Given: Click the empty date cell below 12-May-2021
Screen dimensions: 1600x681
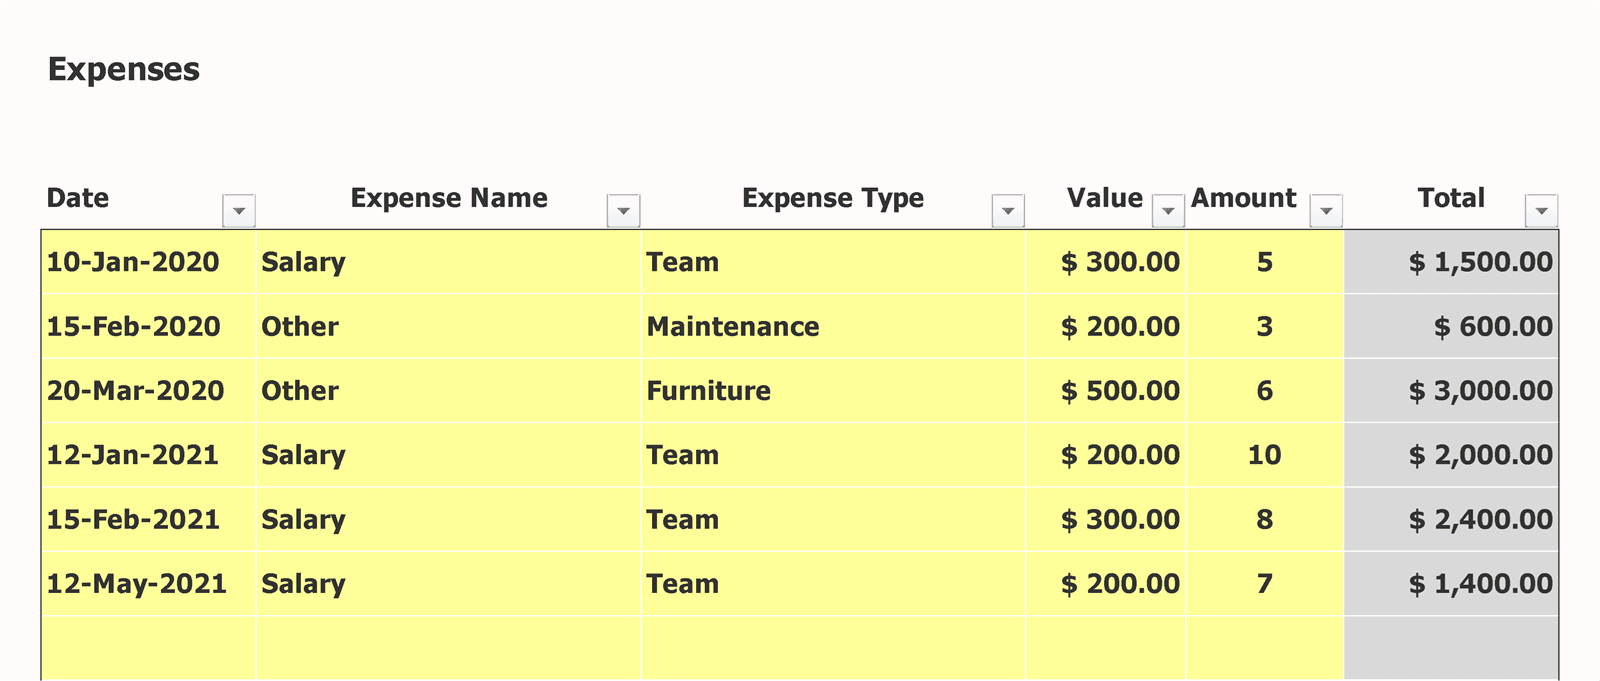Looking at the screenshot, I should (x=148, y=647).
